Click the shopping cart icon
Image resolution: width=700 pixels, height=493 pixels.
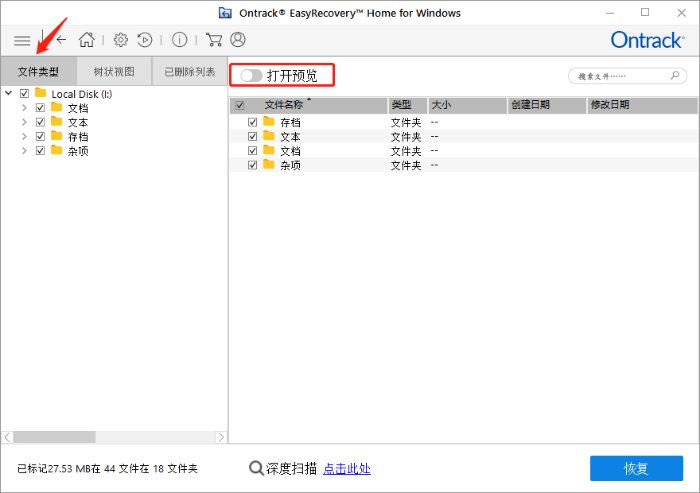click(x=214, y=40)
